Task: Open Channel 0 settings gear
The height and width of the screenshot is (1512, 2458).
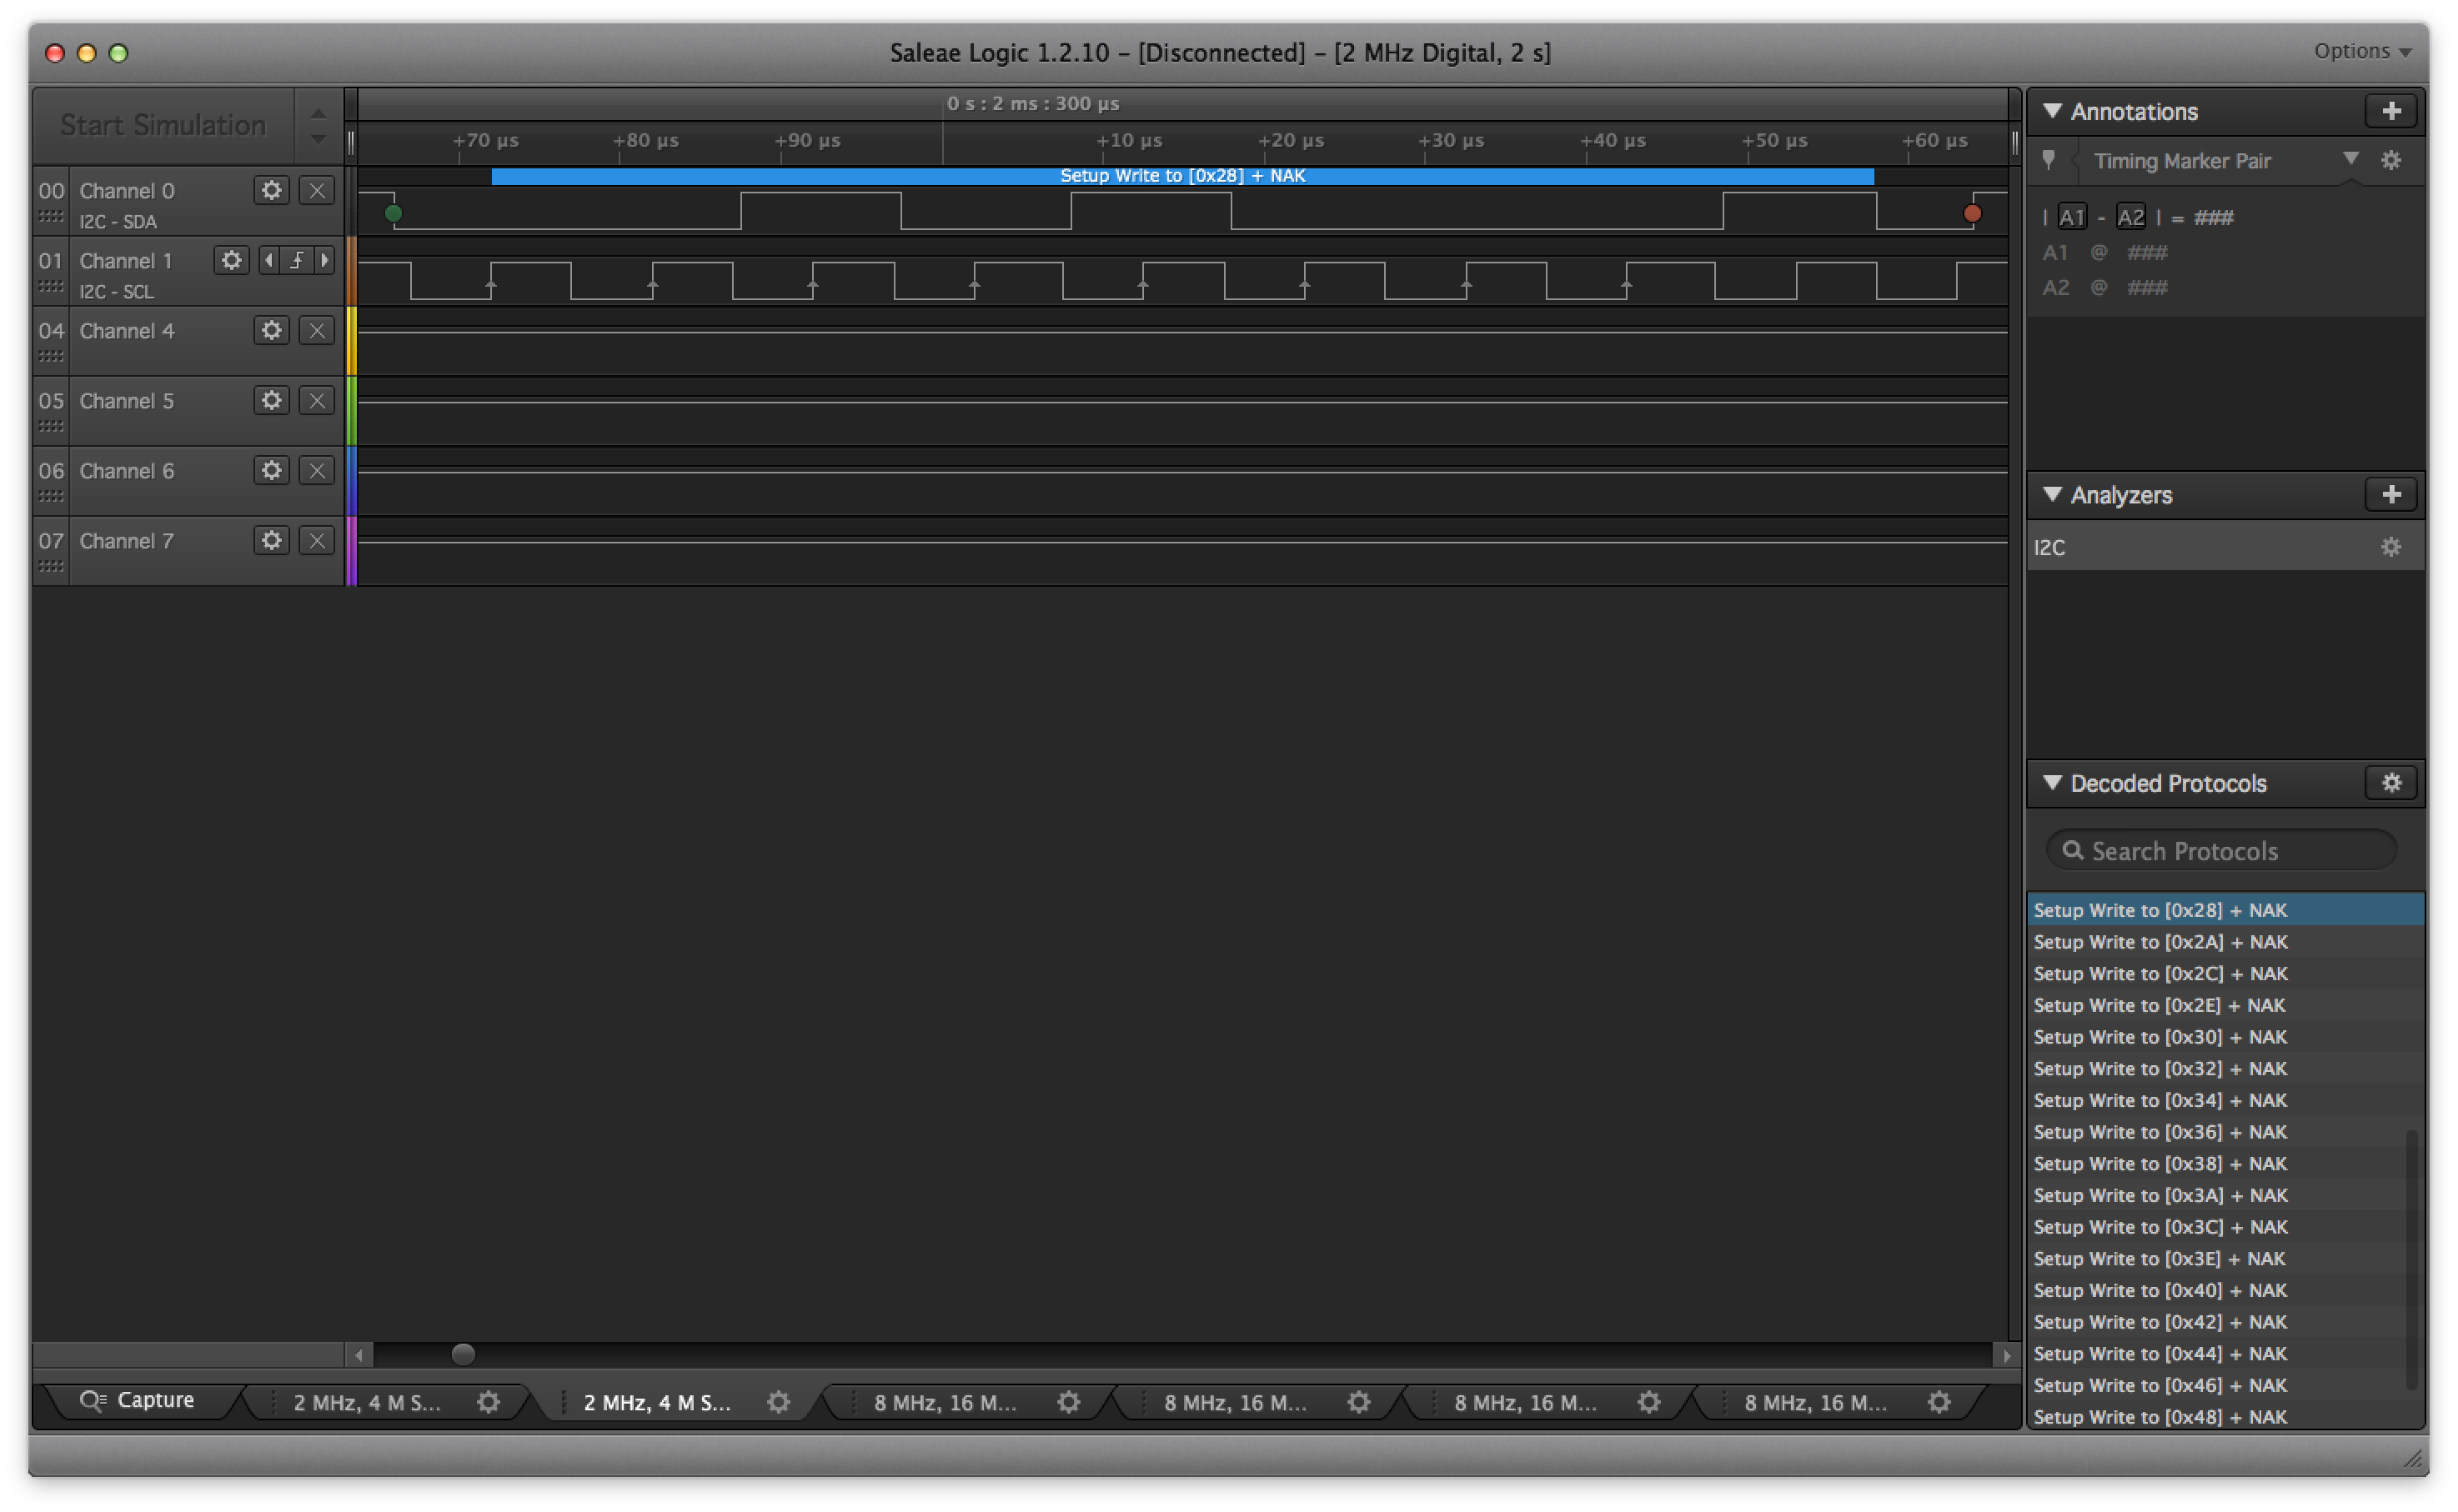Action: 271,190
